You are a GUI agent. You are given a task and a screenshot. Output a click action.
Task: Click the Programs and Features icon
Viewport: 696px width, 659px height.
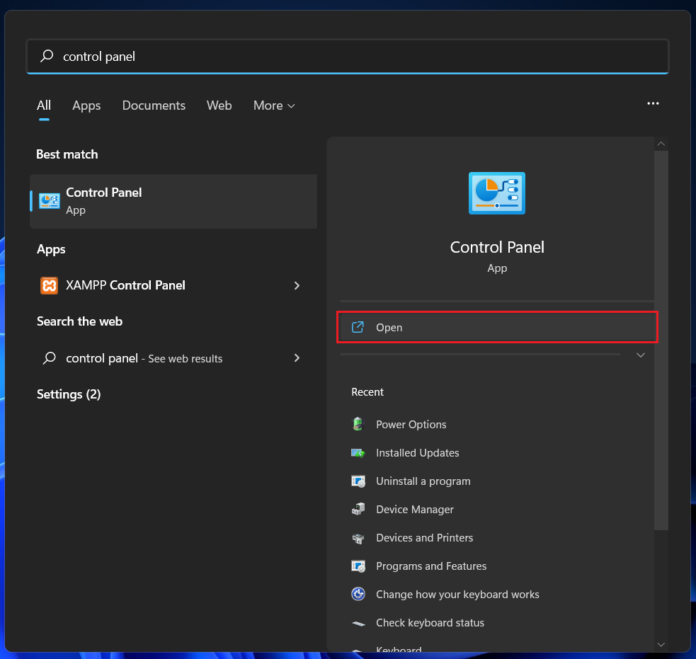pyautogui.click(x=358, y=566)
